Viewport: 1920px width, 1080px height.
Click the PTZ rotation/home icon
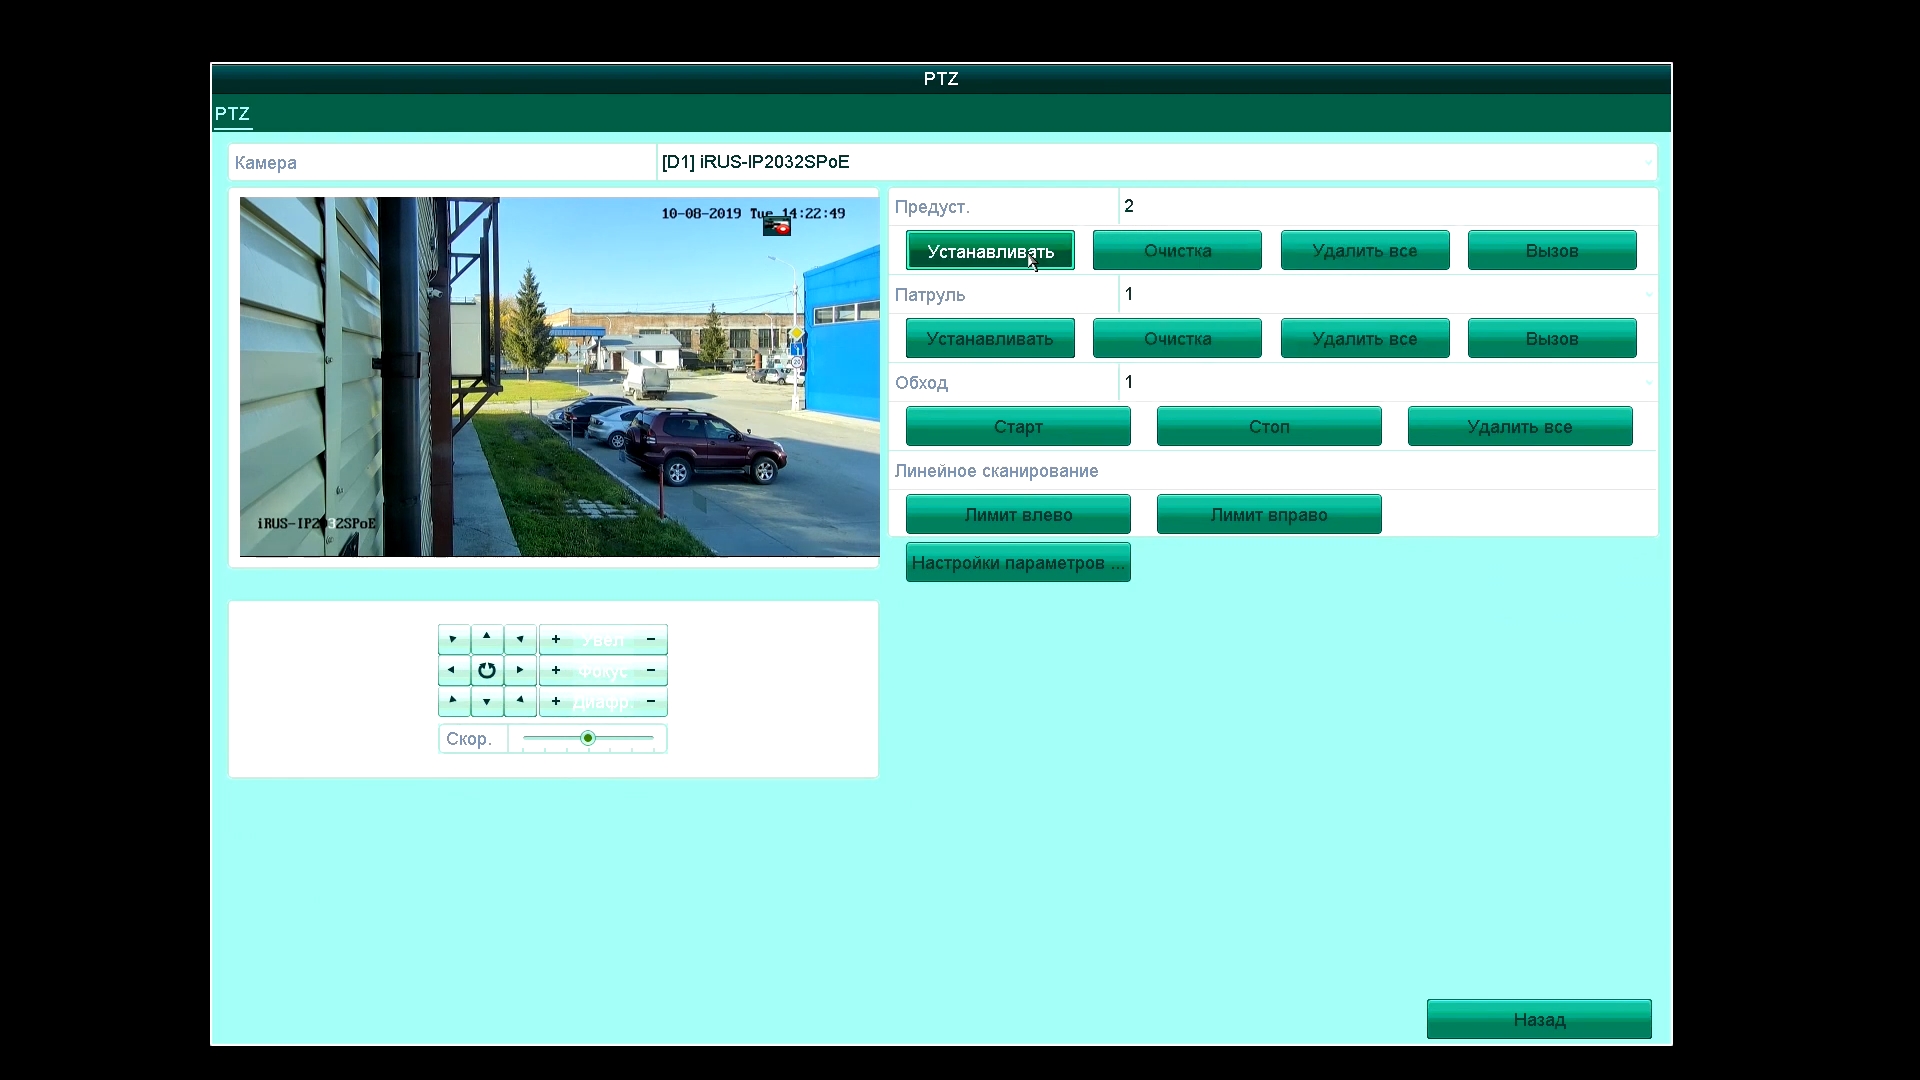click(485, 670)
